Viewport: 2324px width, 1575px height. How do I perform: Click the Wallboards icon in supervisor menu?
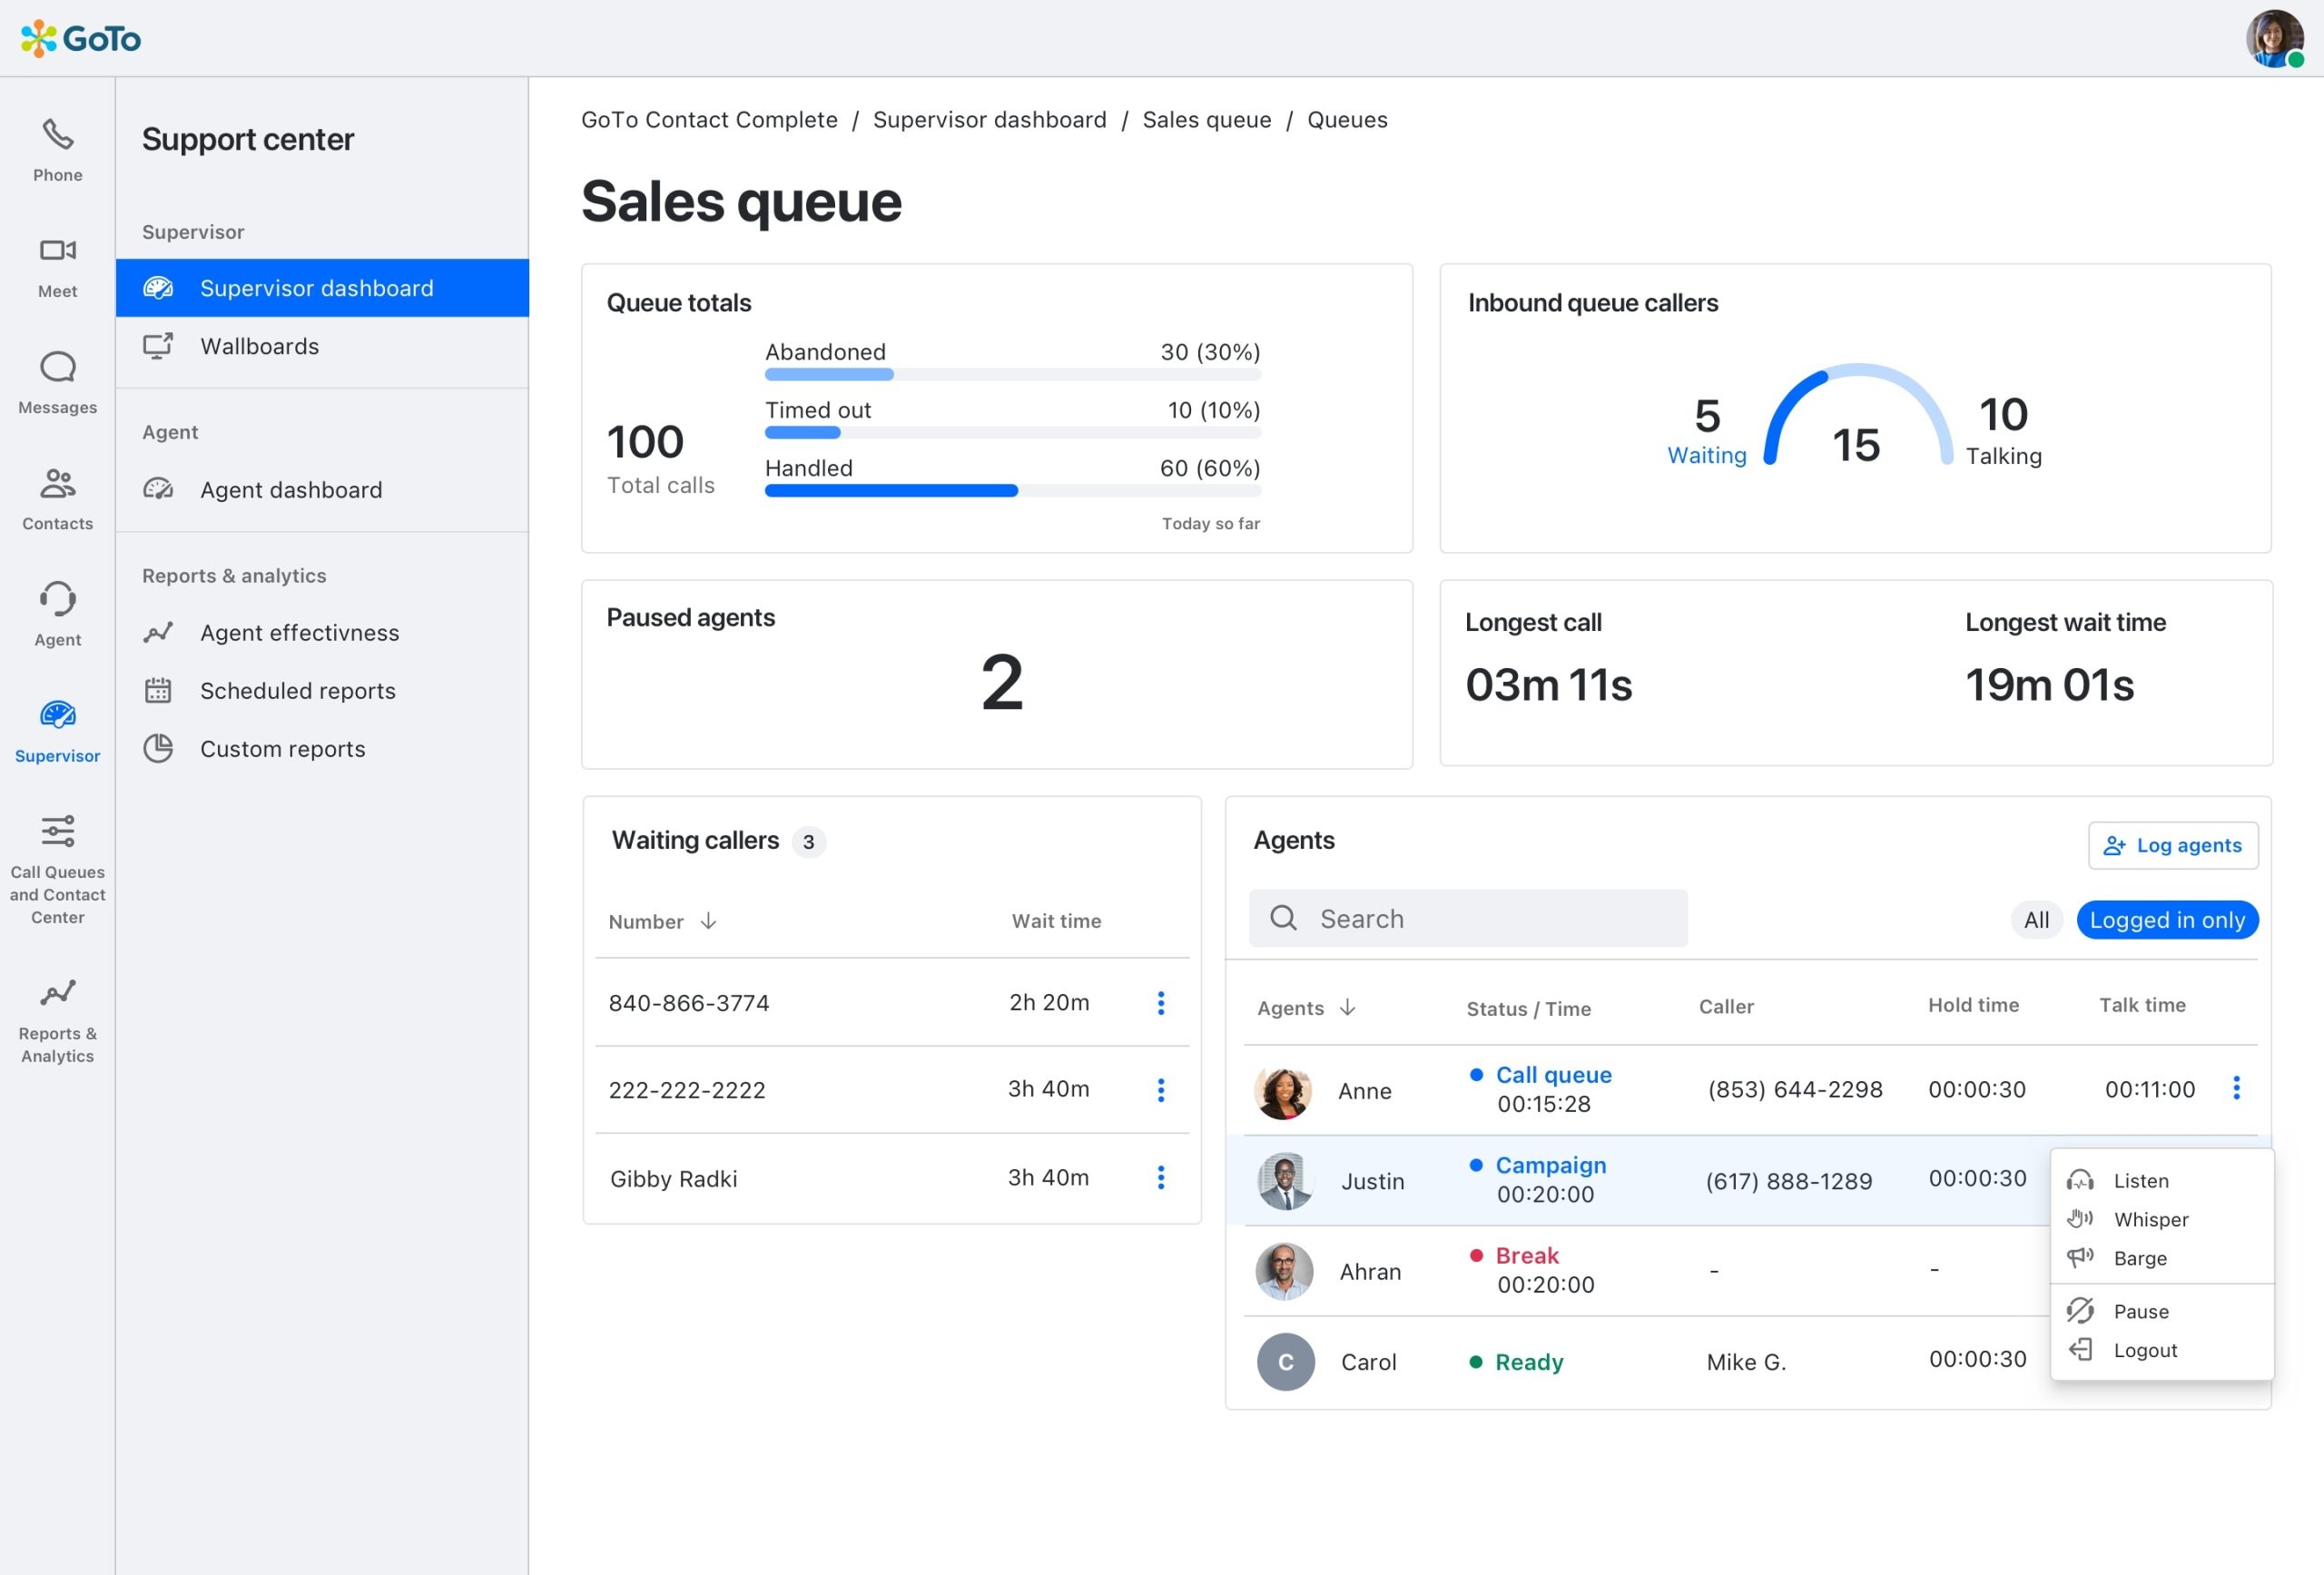click(x=158, y=345)
